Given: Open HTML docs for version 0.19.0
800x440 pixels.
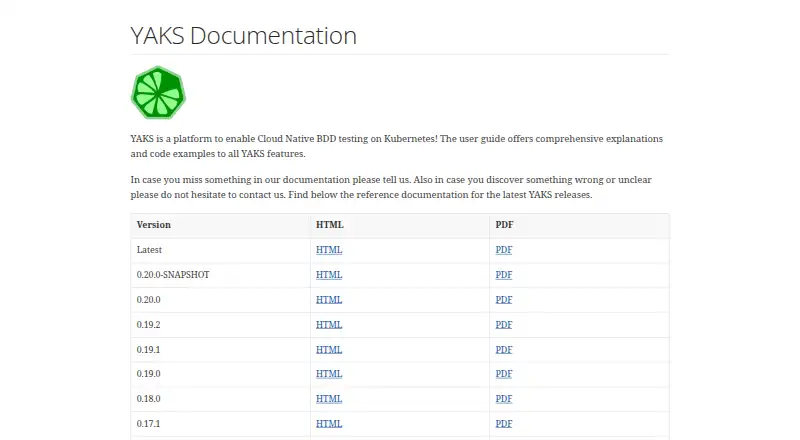Looking at the screenshot, I should coord(329,374).
